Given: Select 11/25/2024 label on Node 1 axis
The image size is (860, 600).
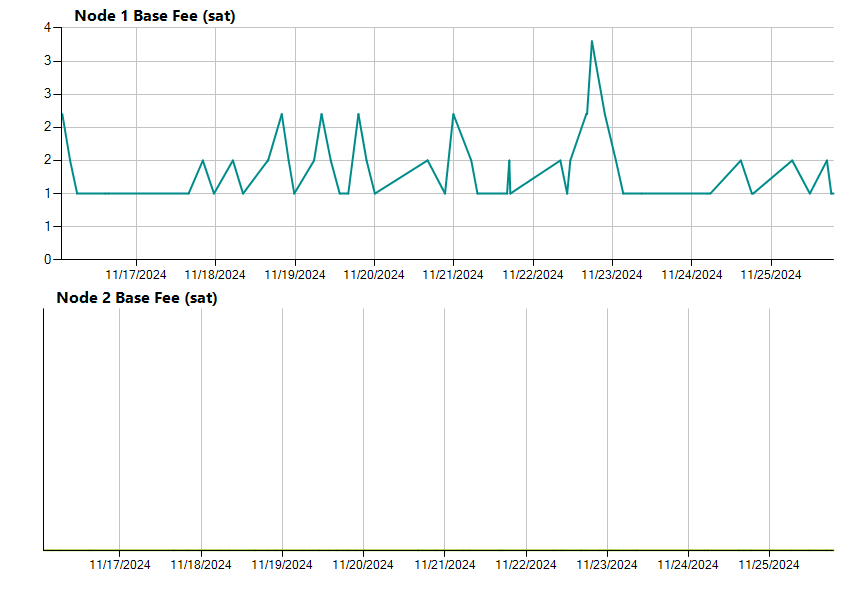Looking at the screenshot, I should (x=771, y=274).
